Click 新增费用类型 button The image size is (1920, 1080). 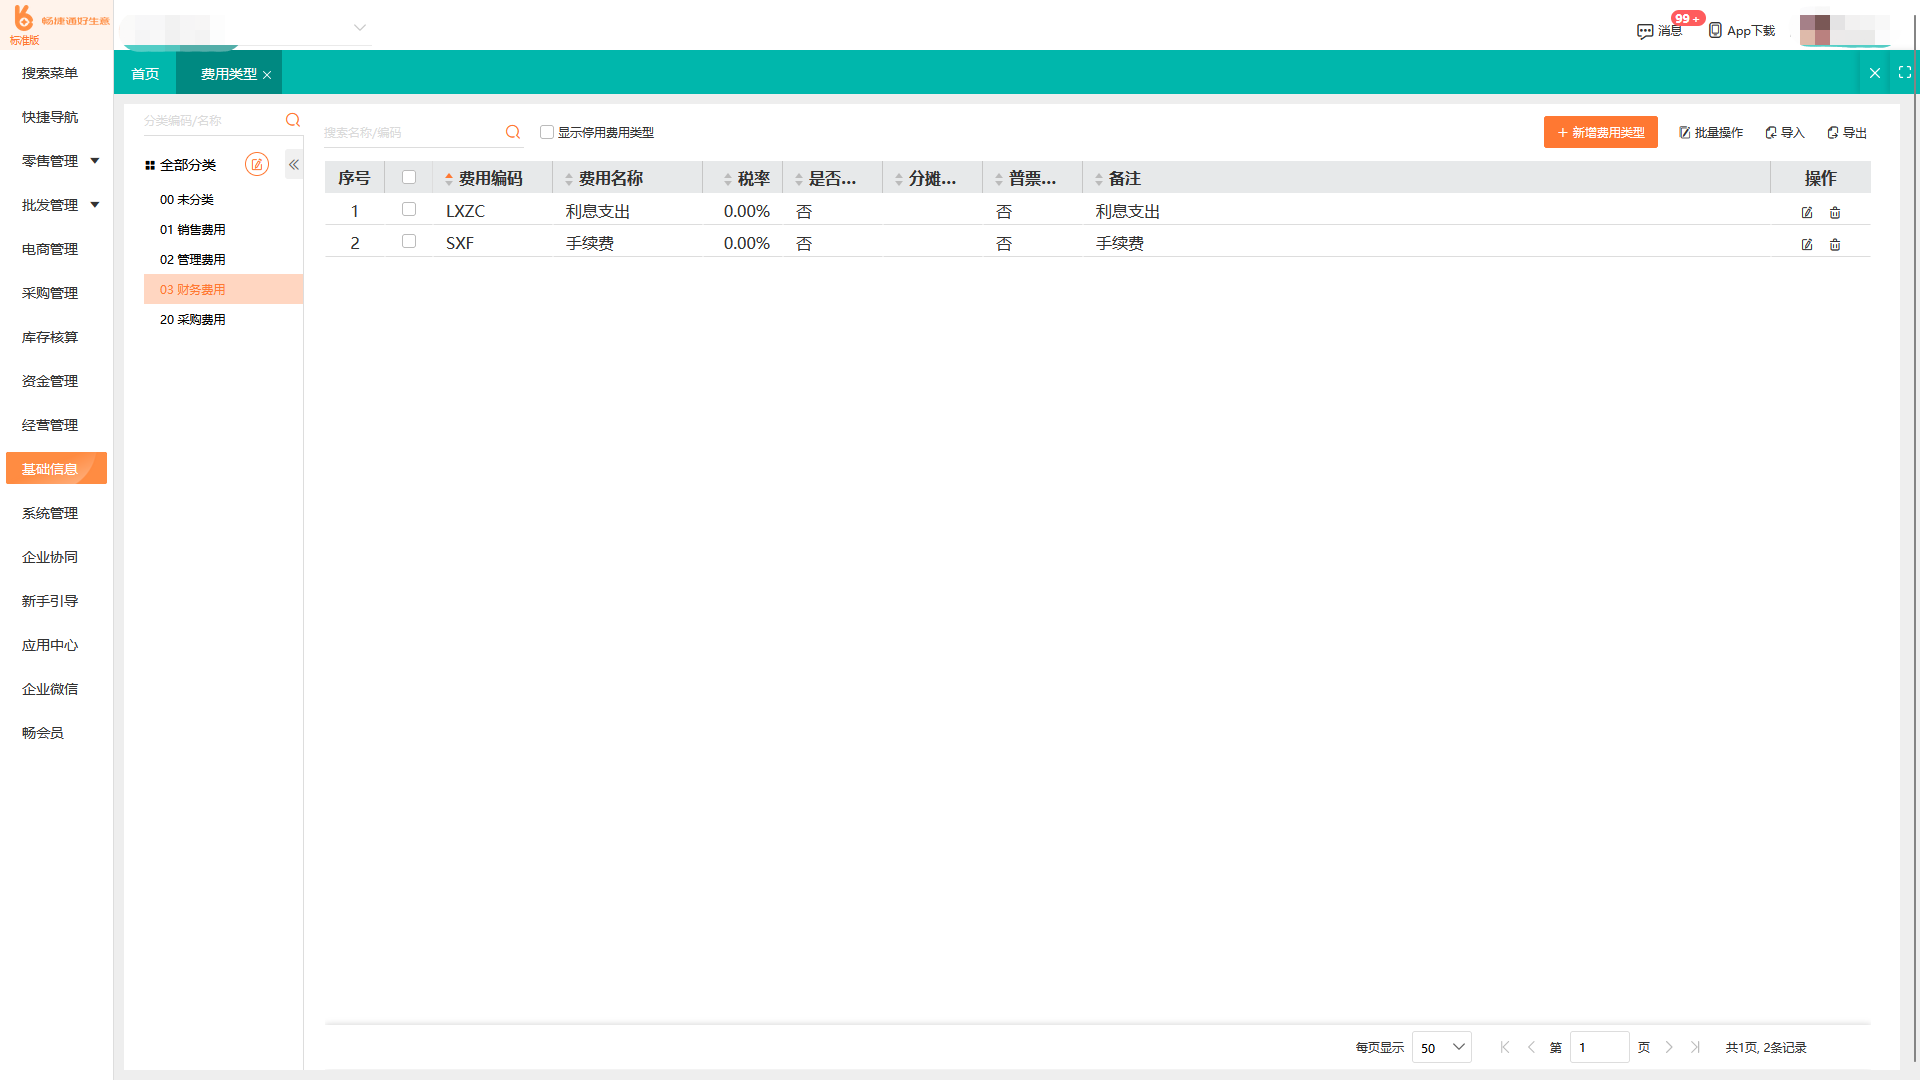click(x=1598, y=132)
